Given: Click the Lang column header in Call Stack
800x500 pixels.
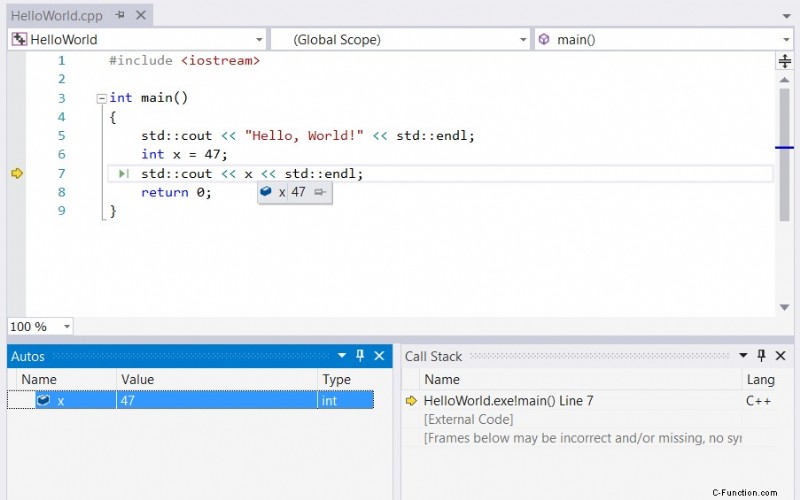Looking at the screenshot, I should [760, 379].
